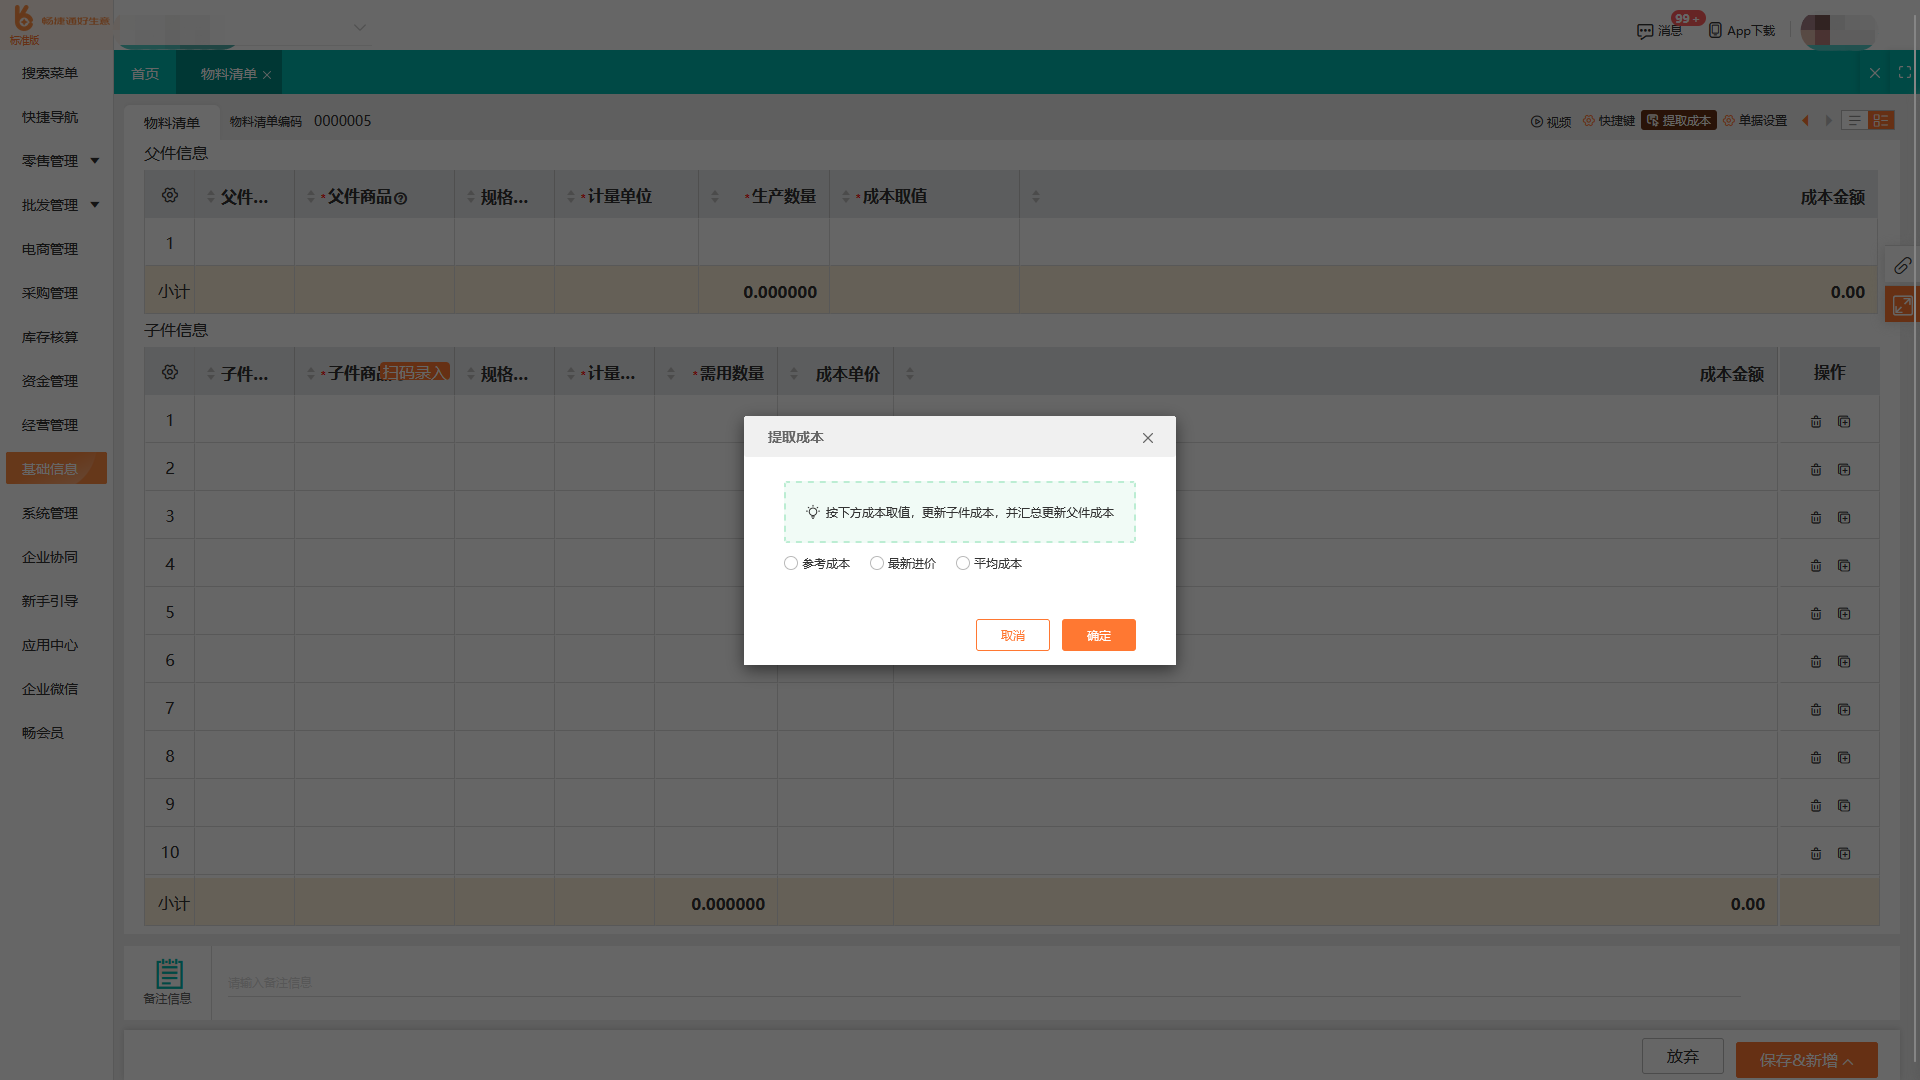Click 首页 menu tab
The height and width of the screenshot is (1080, 1920).
pos(145,73)
